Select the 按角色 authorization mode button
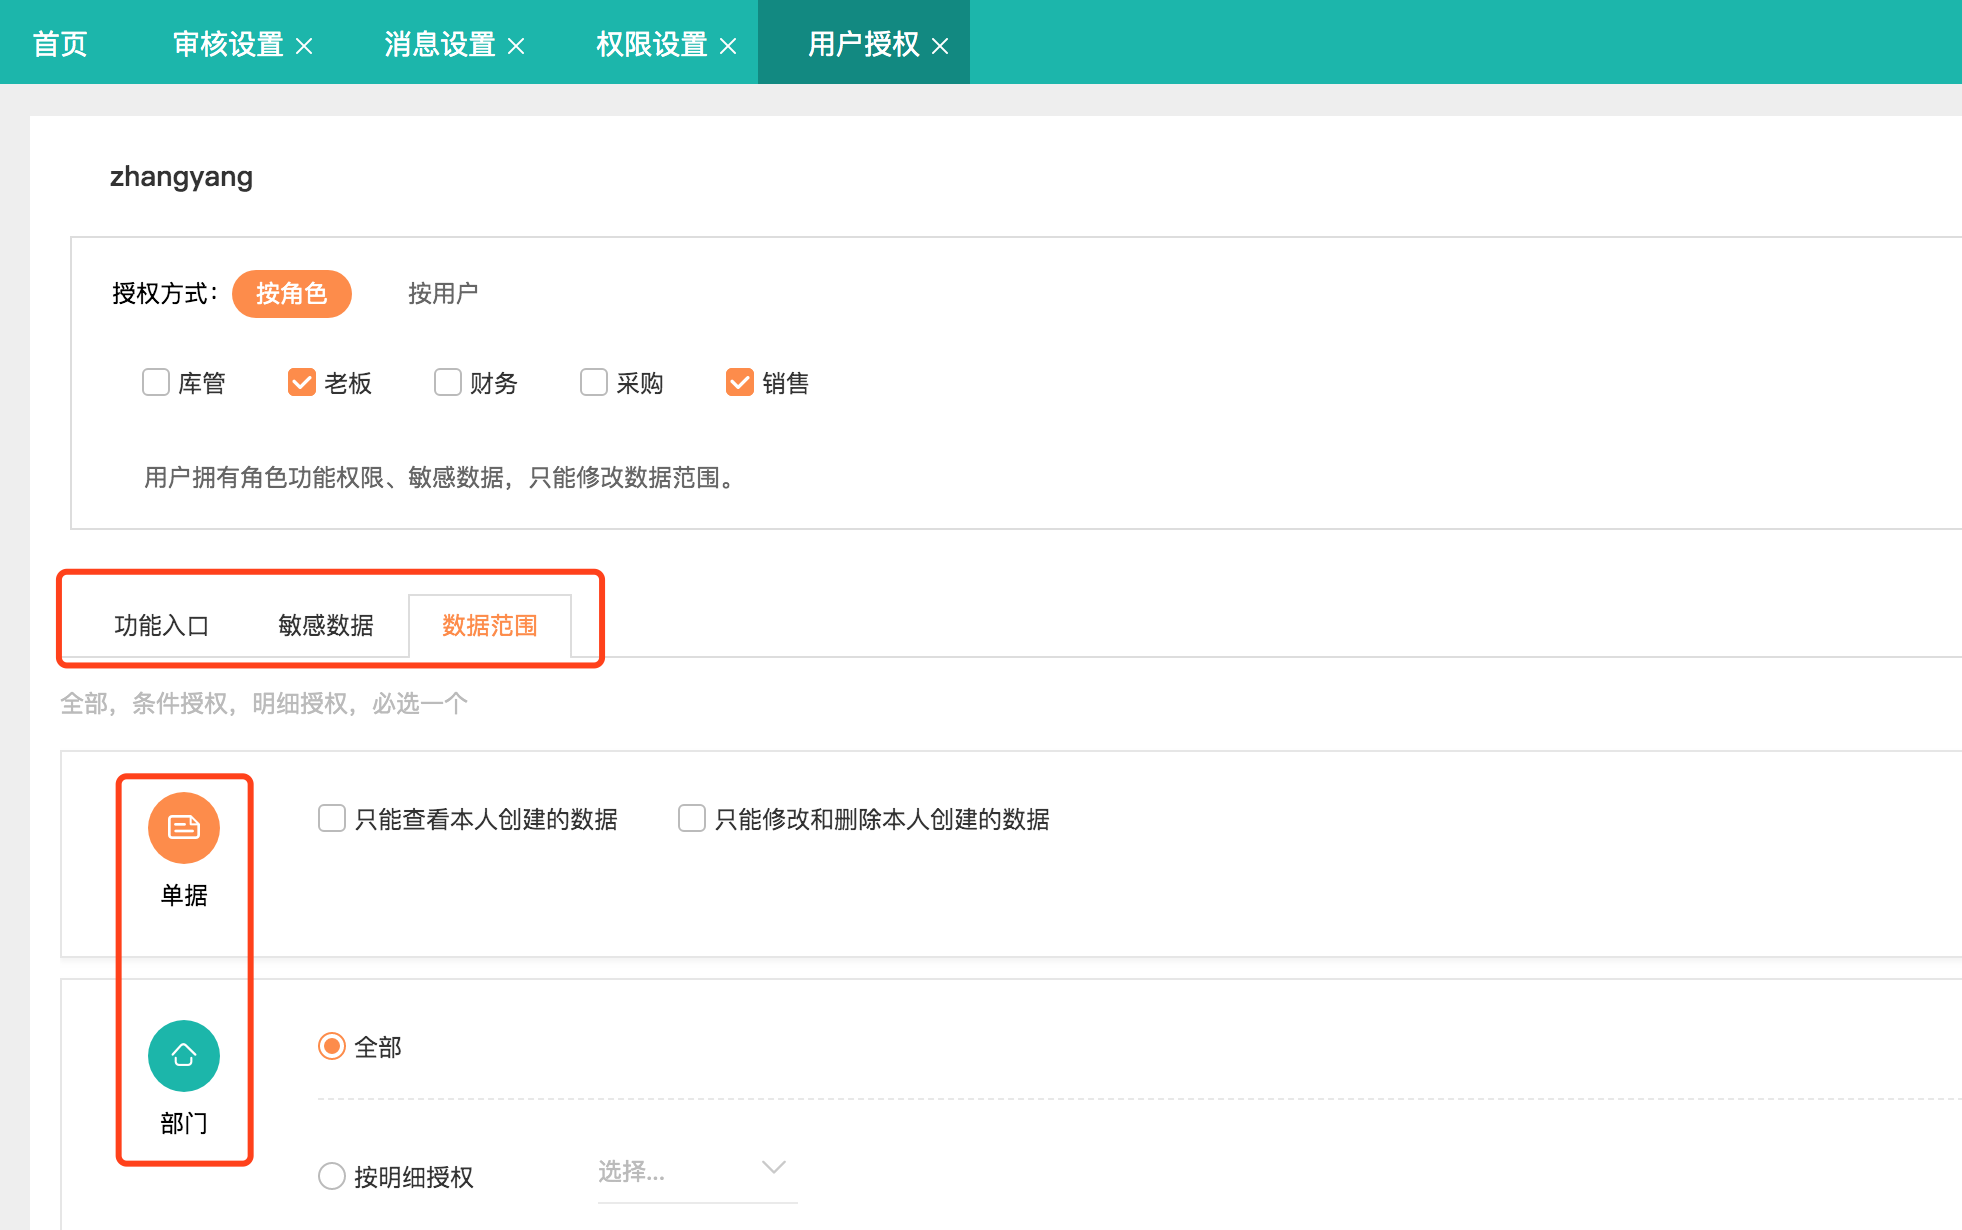The image size is (1962, 1230). (x=290, y=293)
